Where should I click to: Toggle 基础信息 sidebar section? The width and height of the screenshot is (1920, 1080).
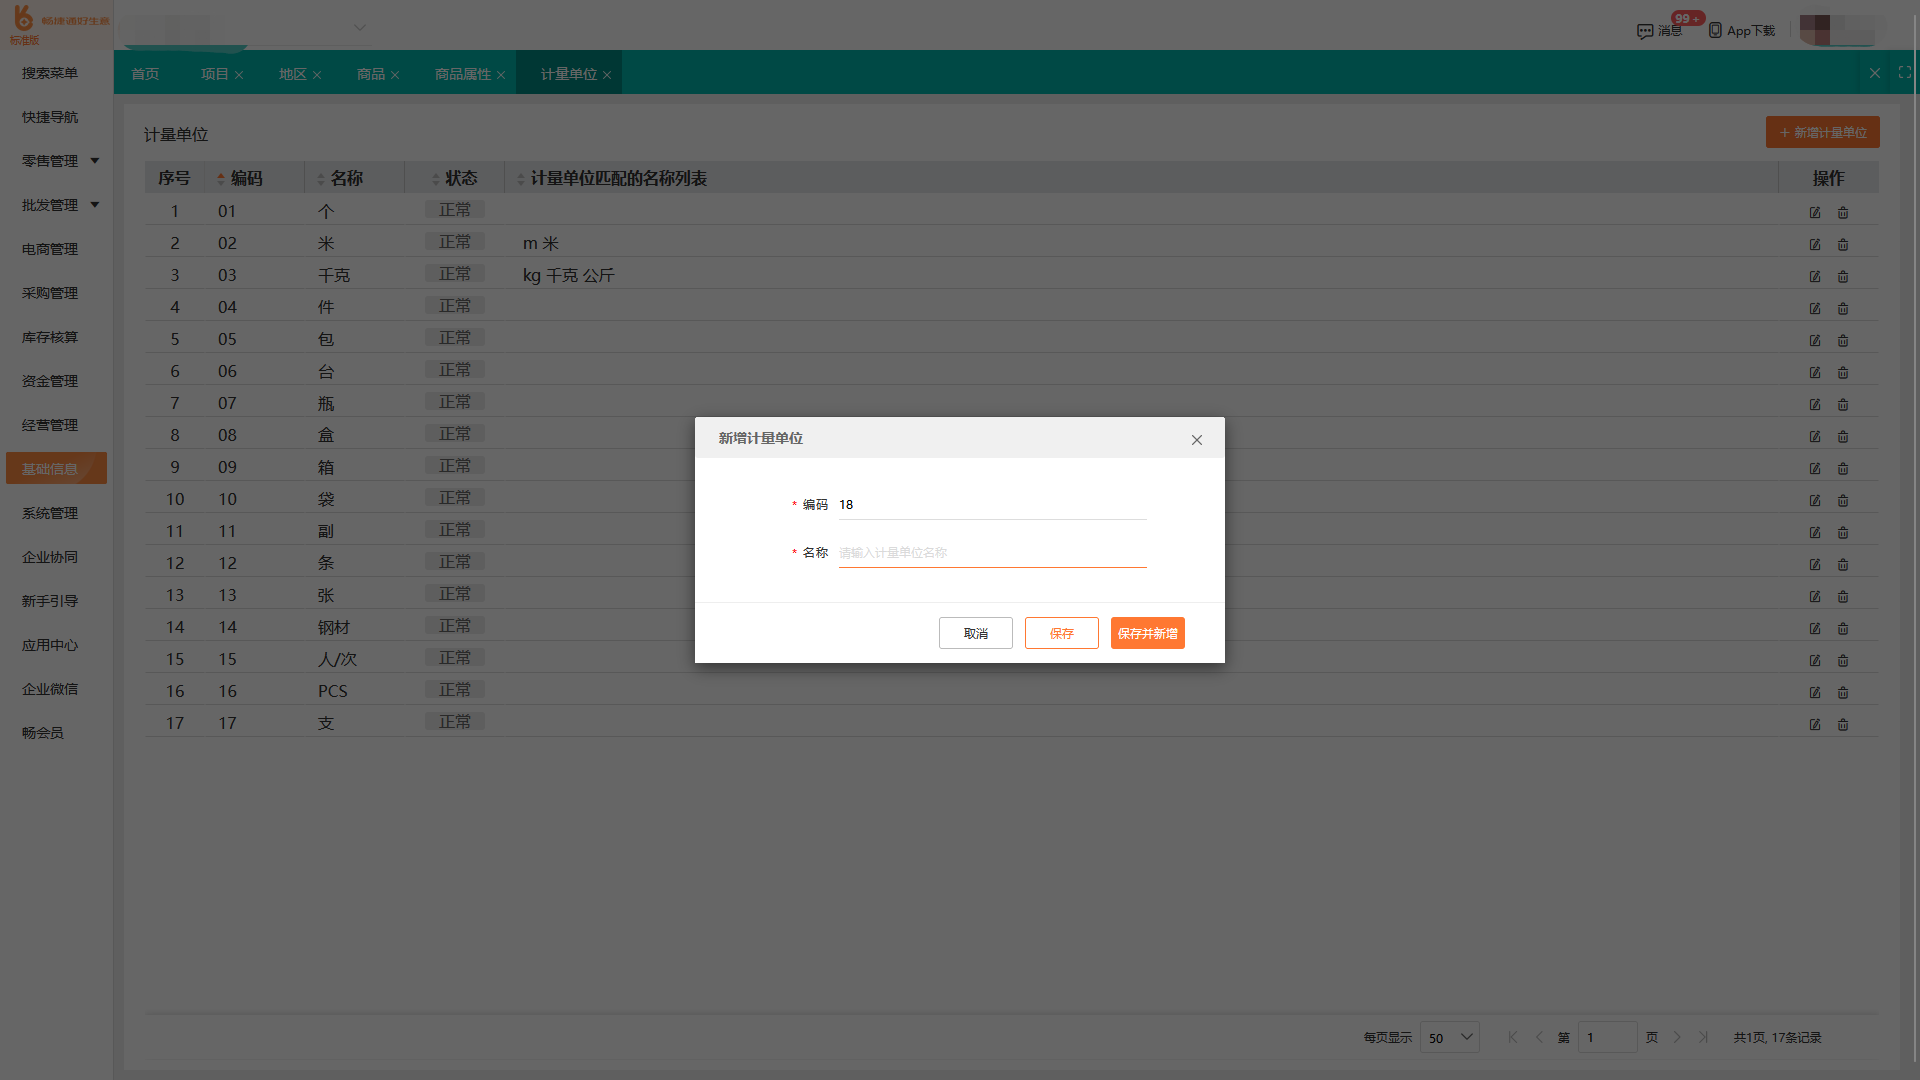pos(57,468)
